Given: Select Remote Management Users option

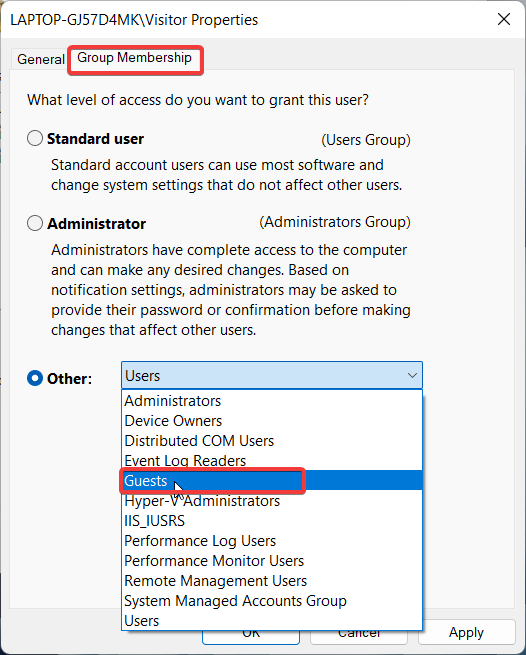Looking at the screenshot, I should pyautogui.click(x=272, y=581).
